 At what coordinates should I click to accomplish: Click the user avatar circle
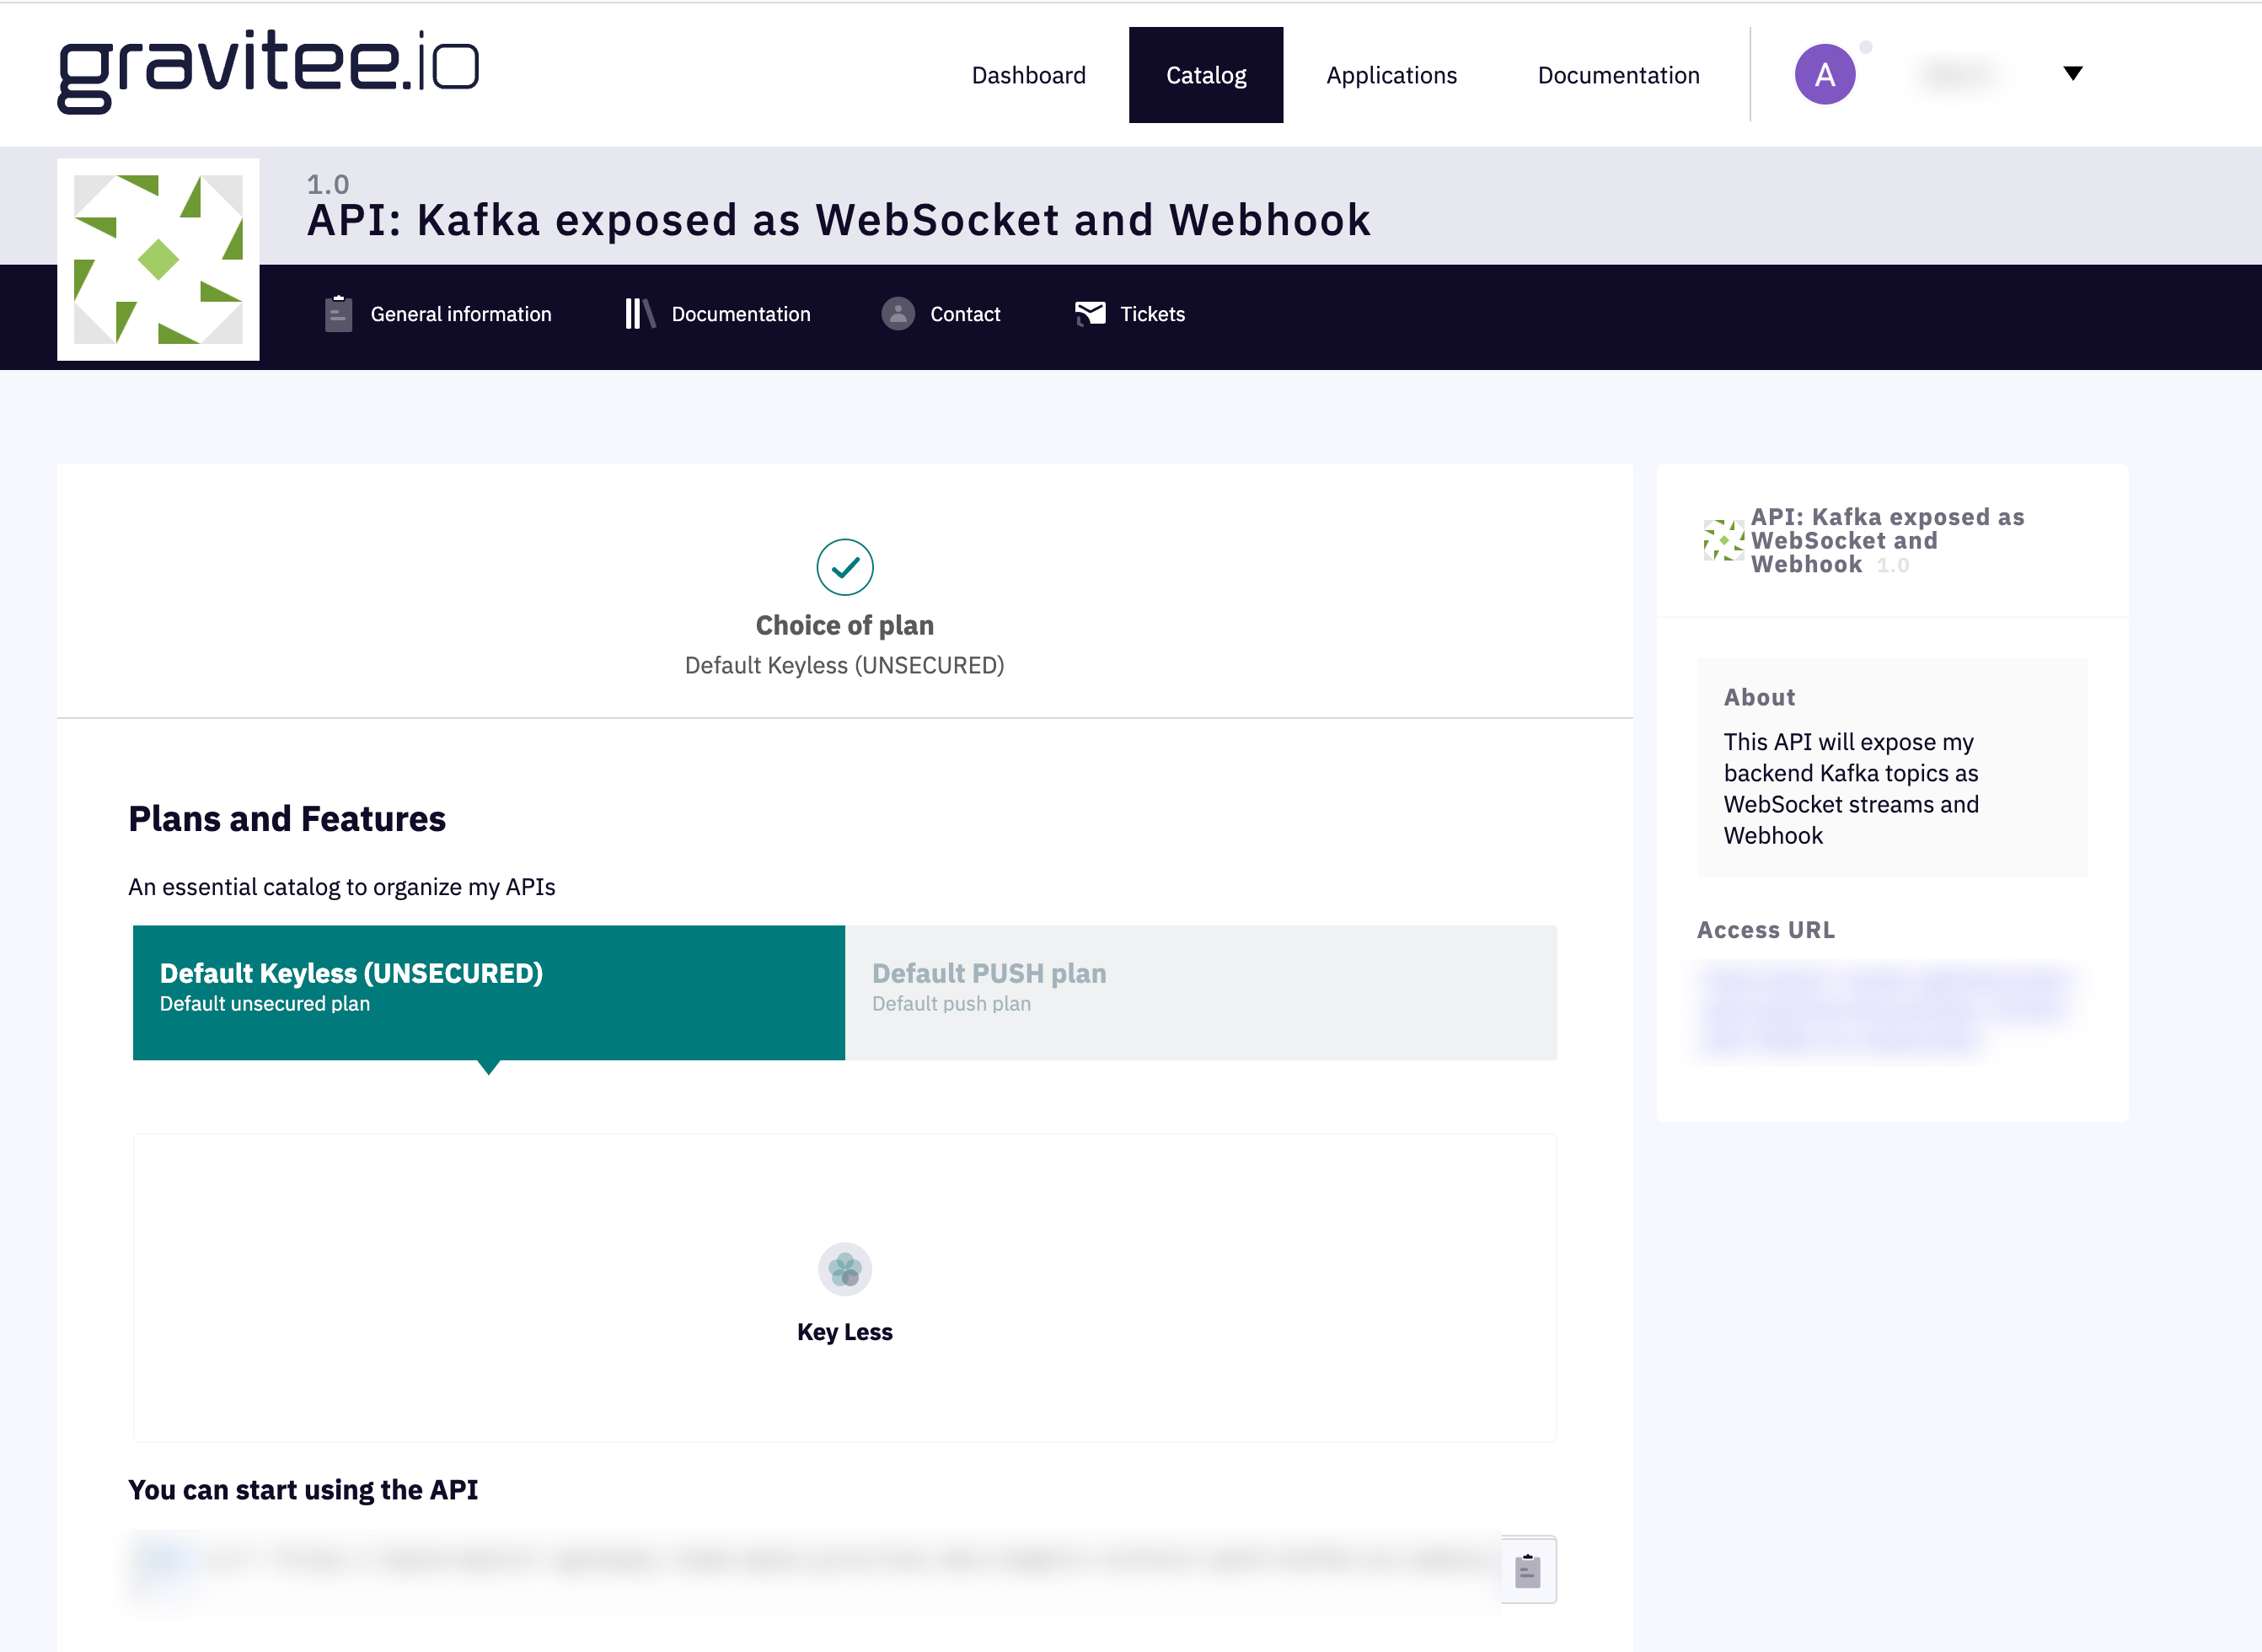[1826, 73]
